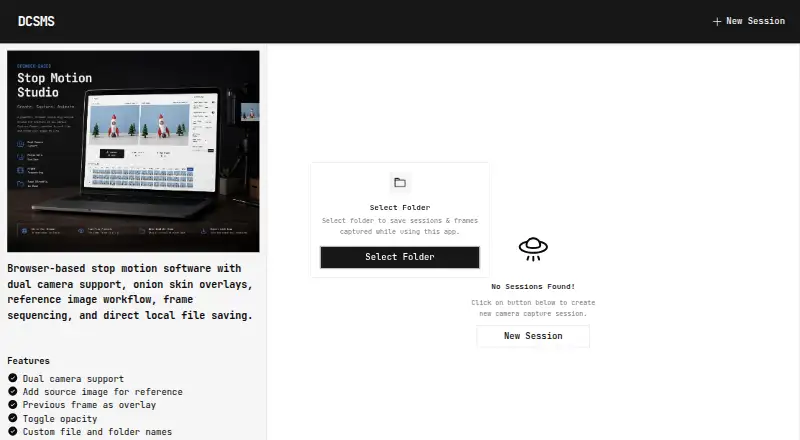Viewport: 800px width, 440px height.
Task: Select 'Previous frame as overlay' text
Action: tap(89, 405)
